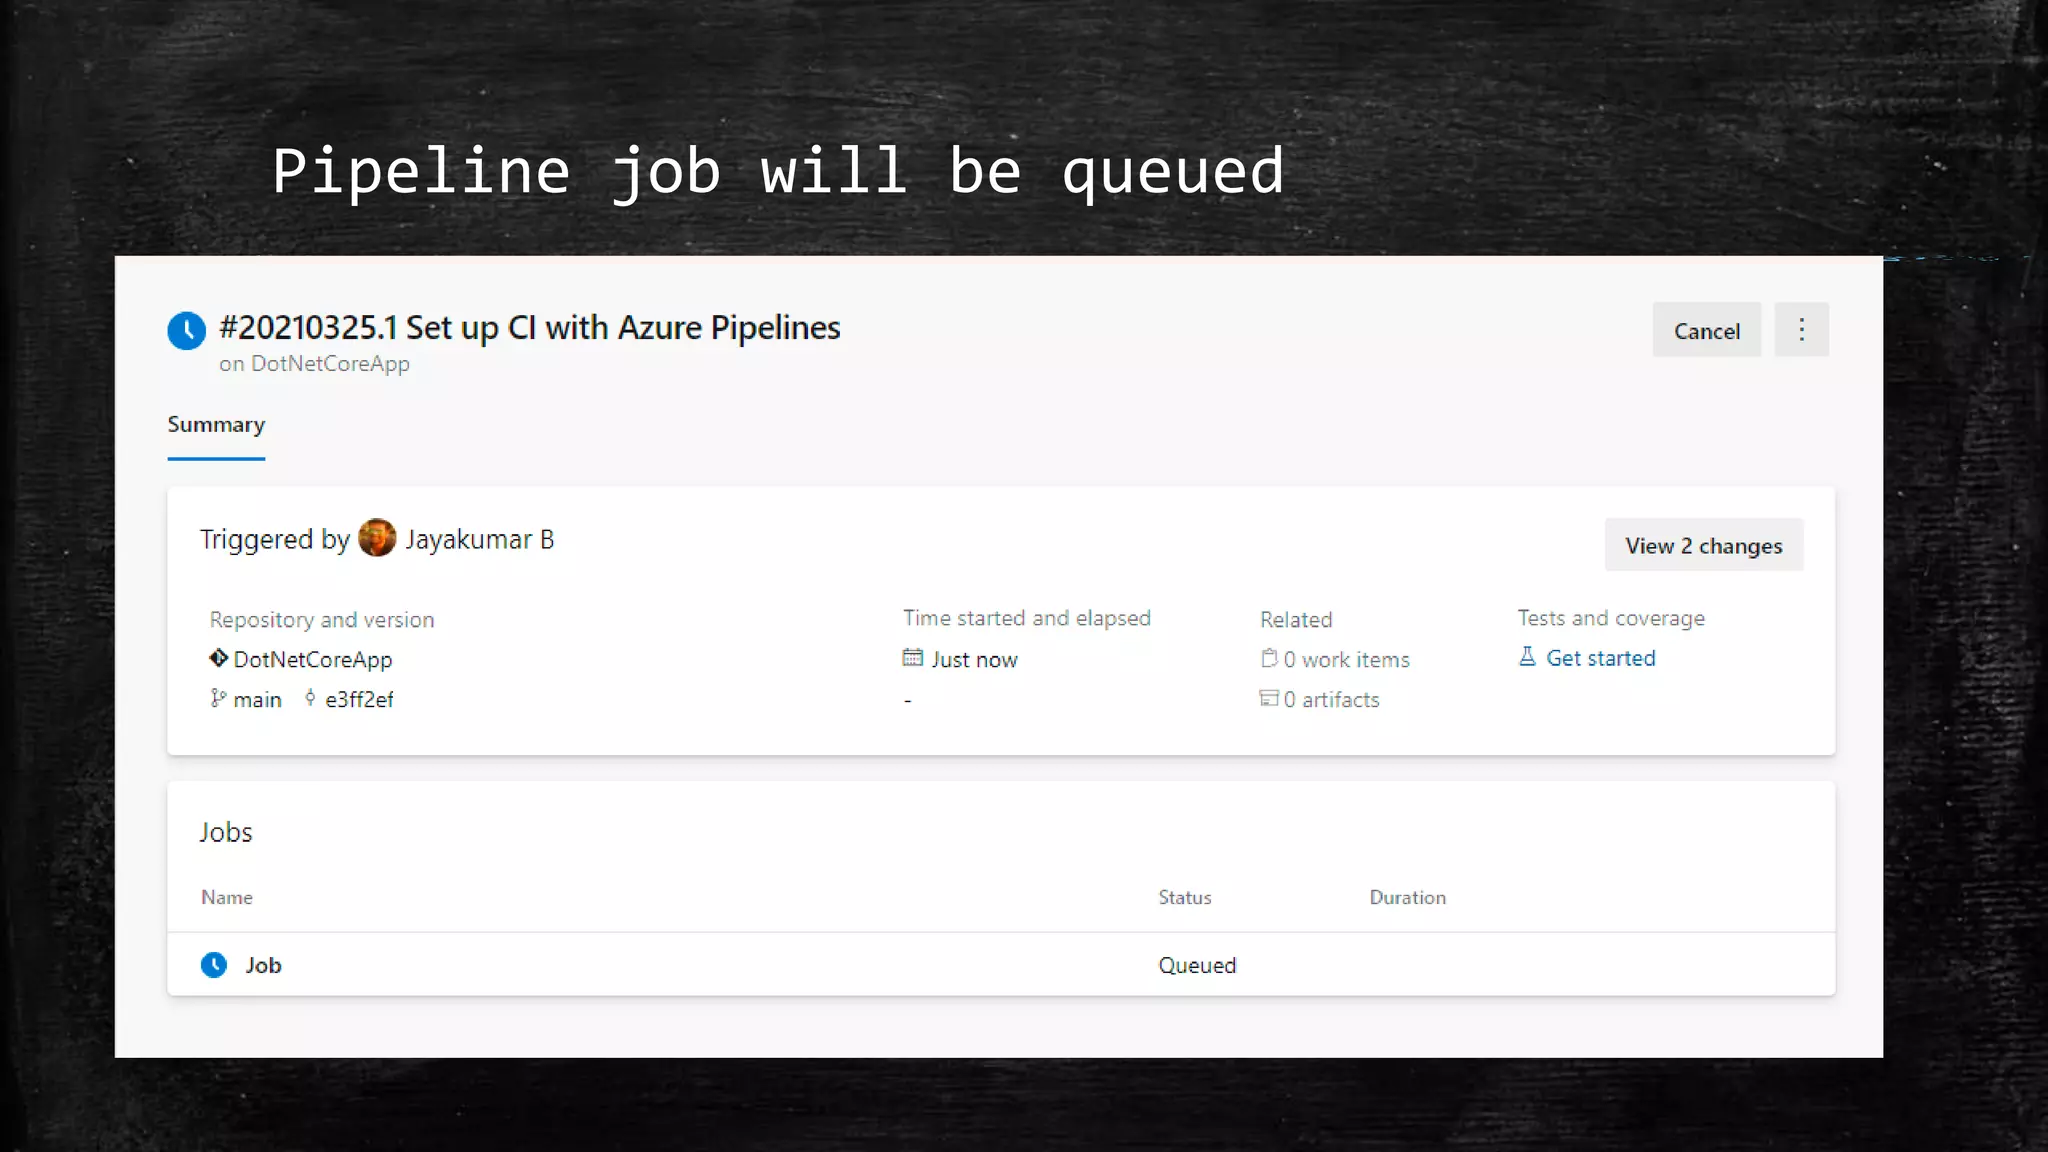Open the DotNetCoreApp pipeline from the header
Image resolution: width=2048 pixels, height=1152 pixels.
click(330, 364)
